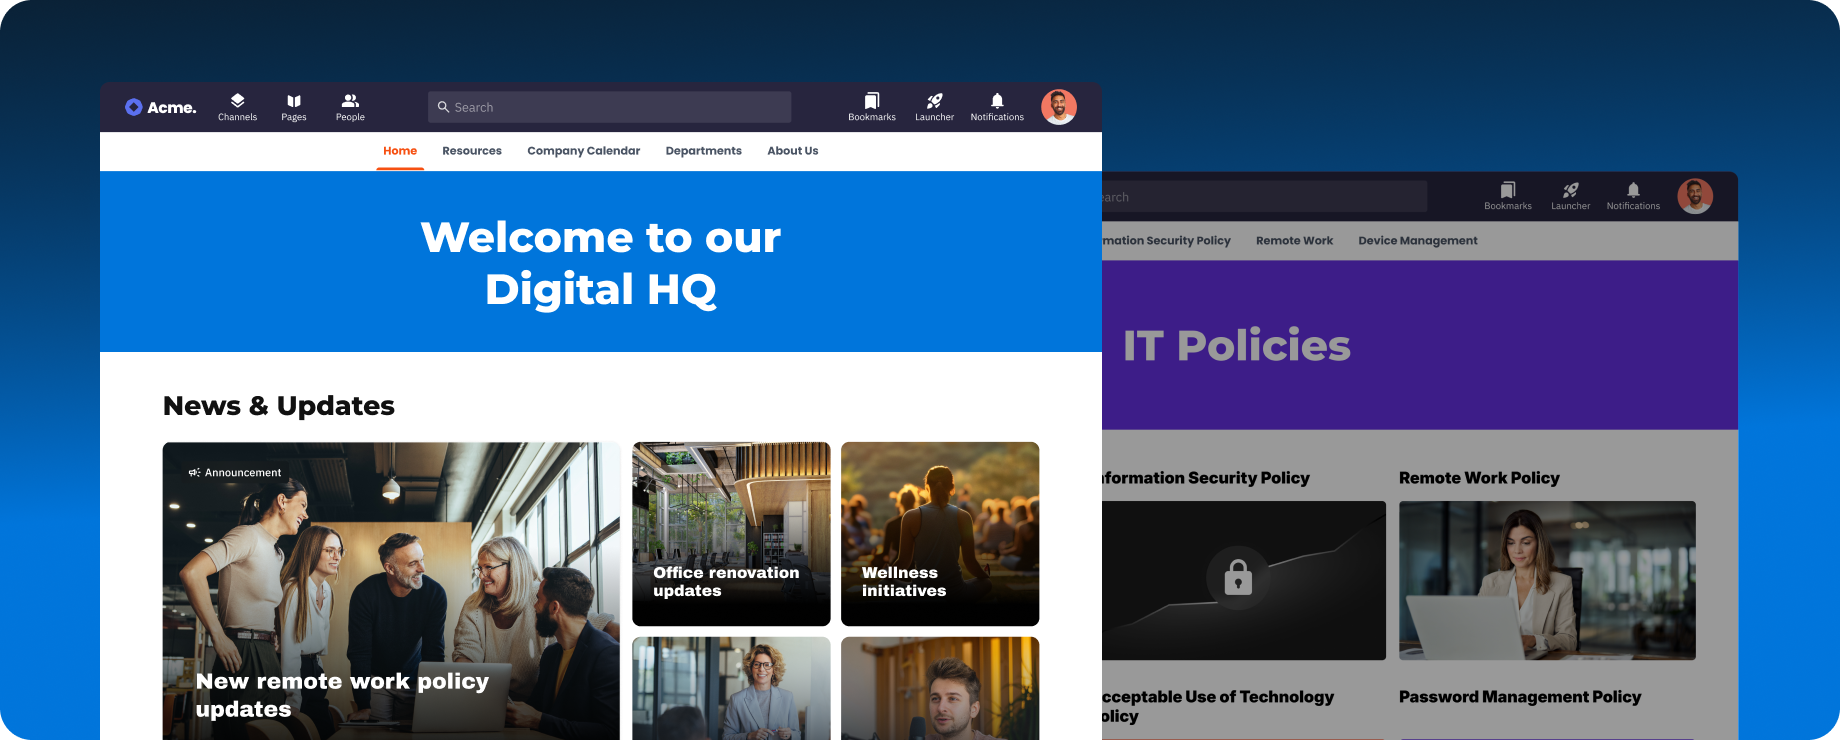Click the Acme logo in the header

(160, 107)
